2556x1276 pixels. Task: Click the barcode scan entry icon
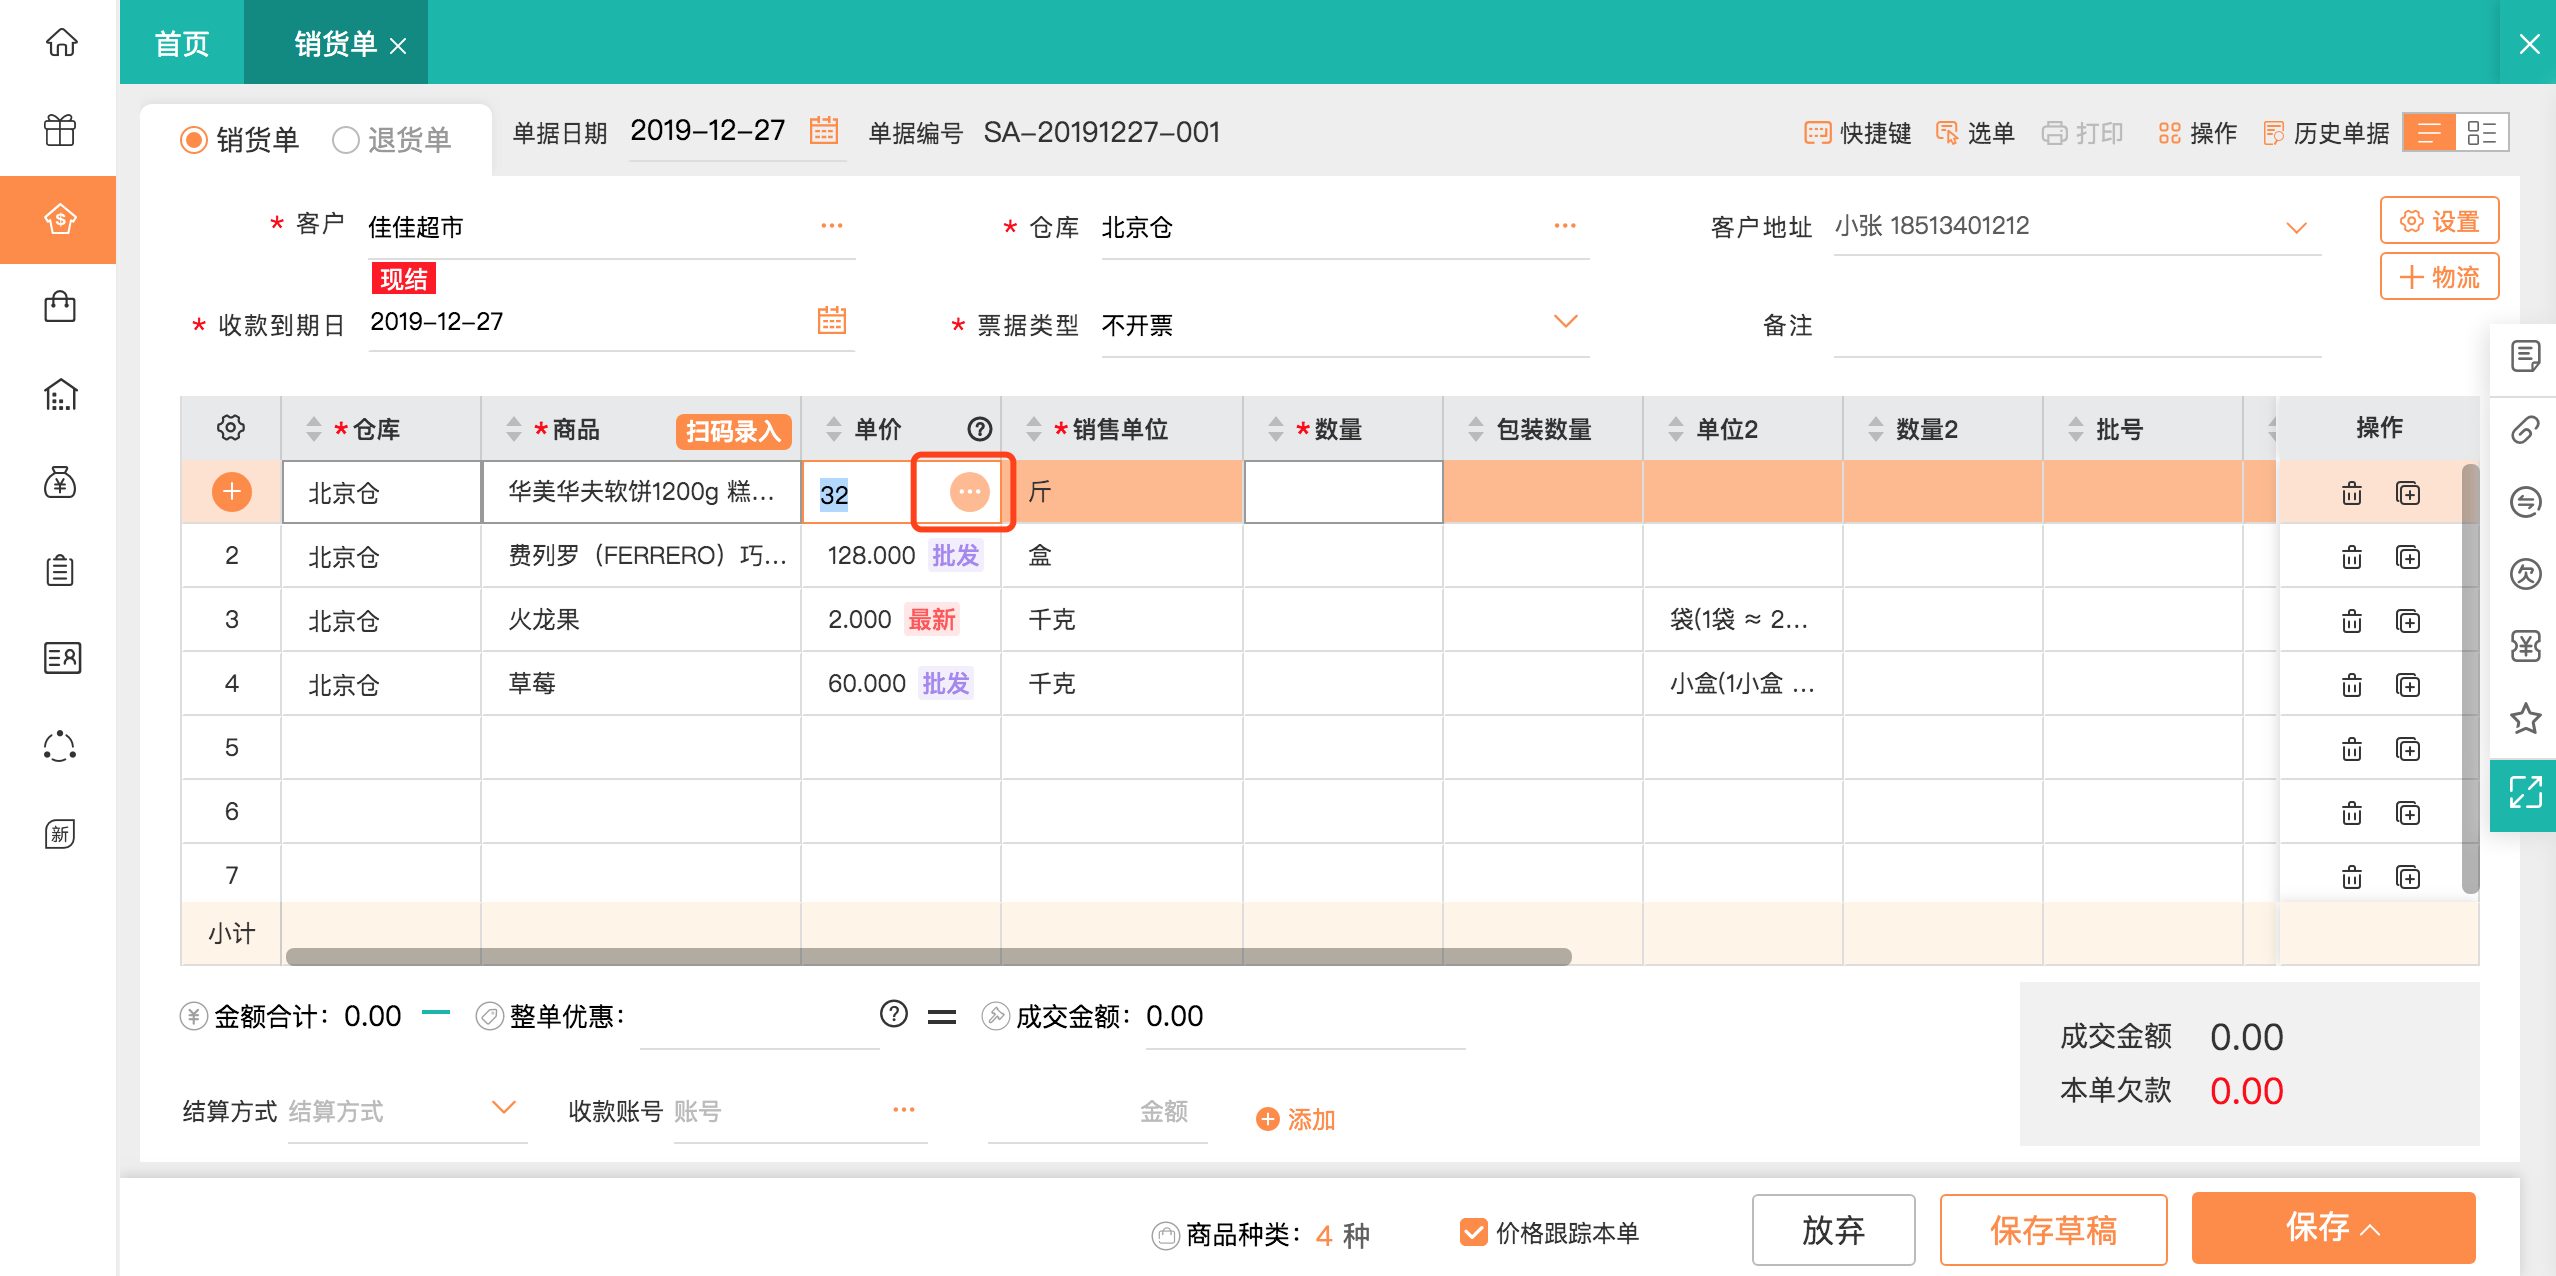point(730,430)
